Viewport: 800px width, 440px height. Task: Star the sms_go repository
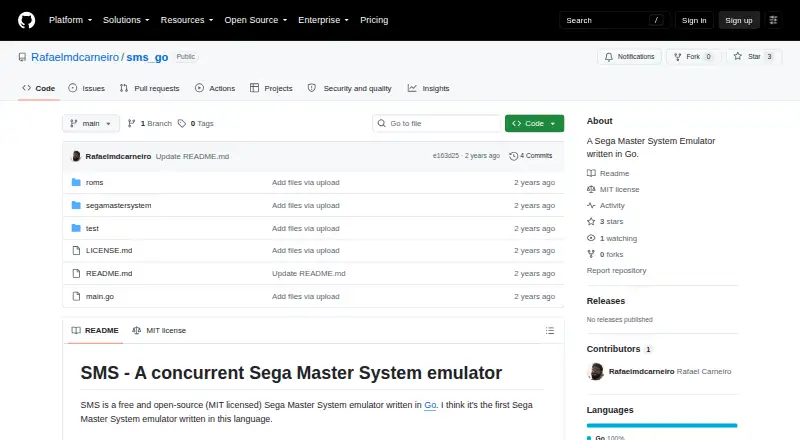coord(754,57)
